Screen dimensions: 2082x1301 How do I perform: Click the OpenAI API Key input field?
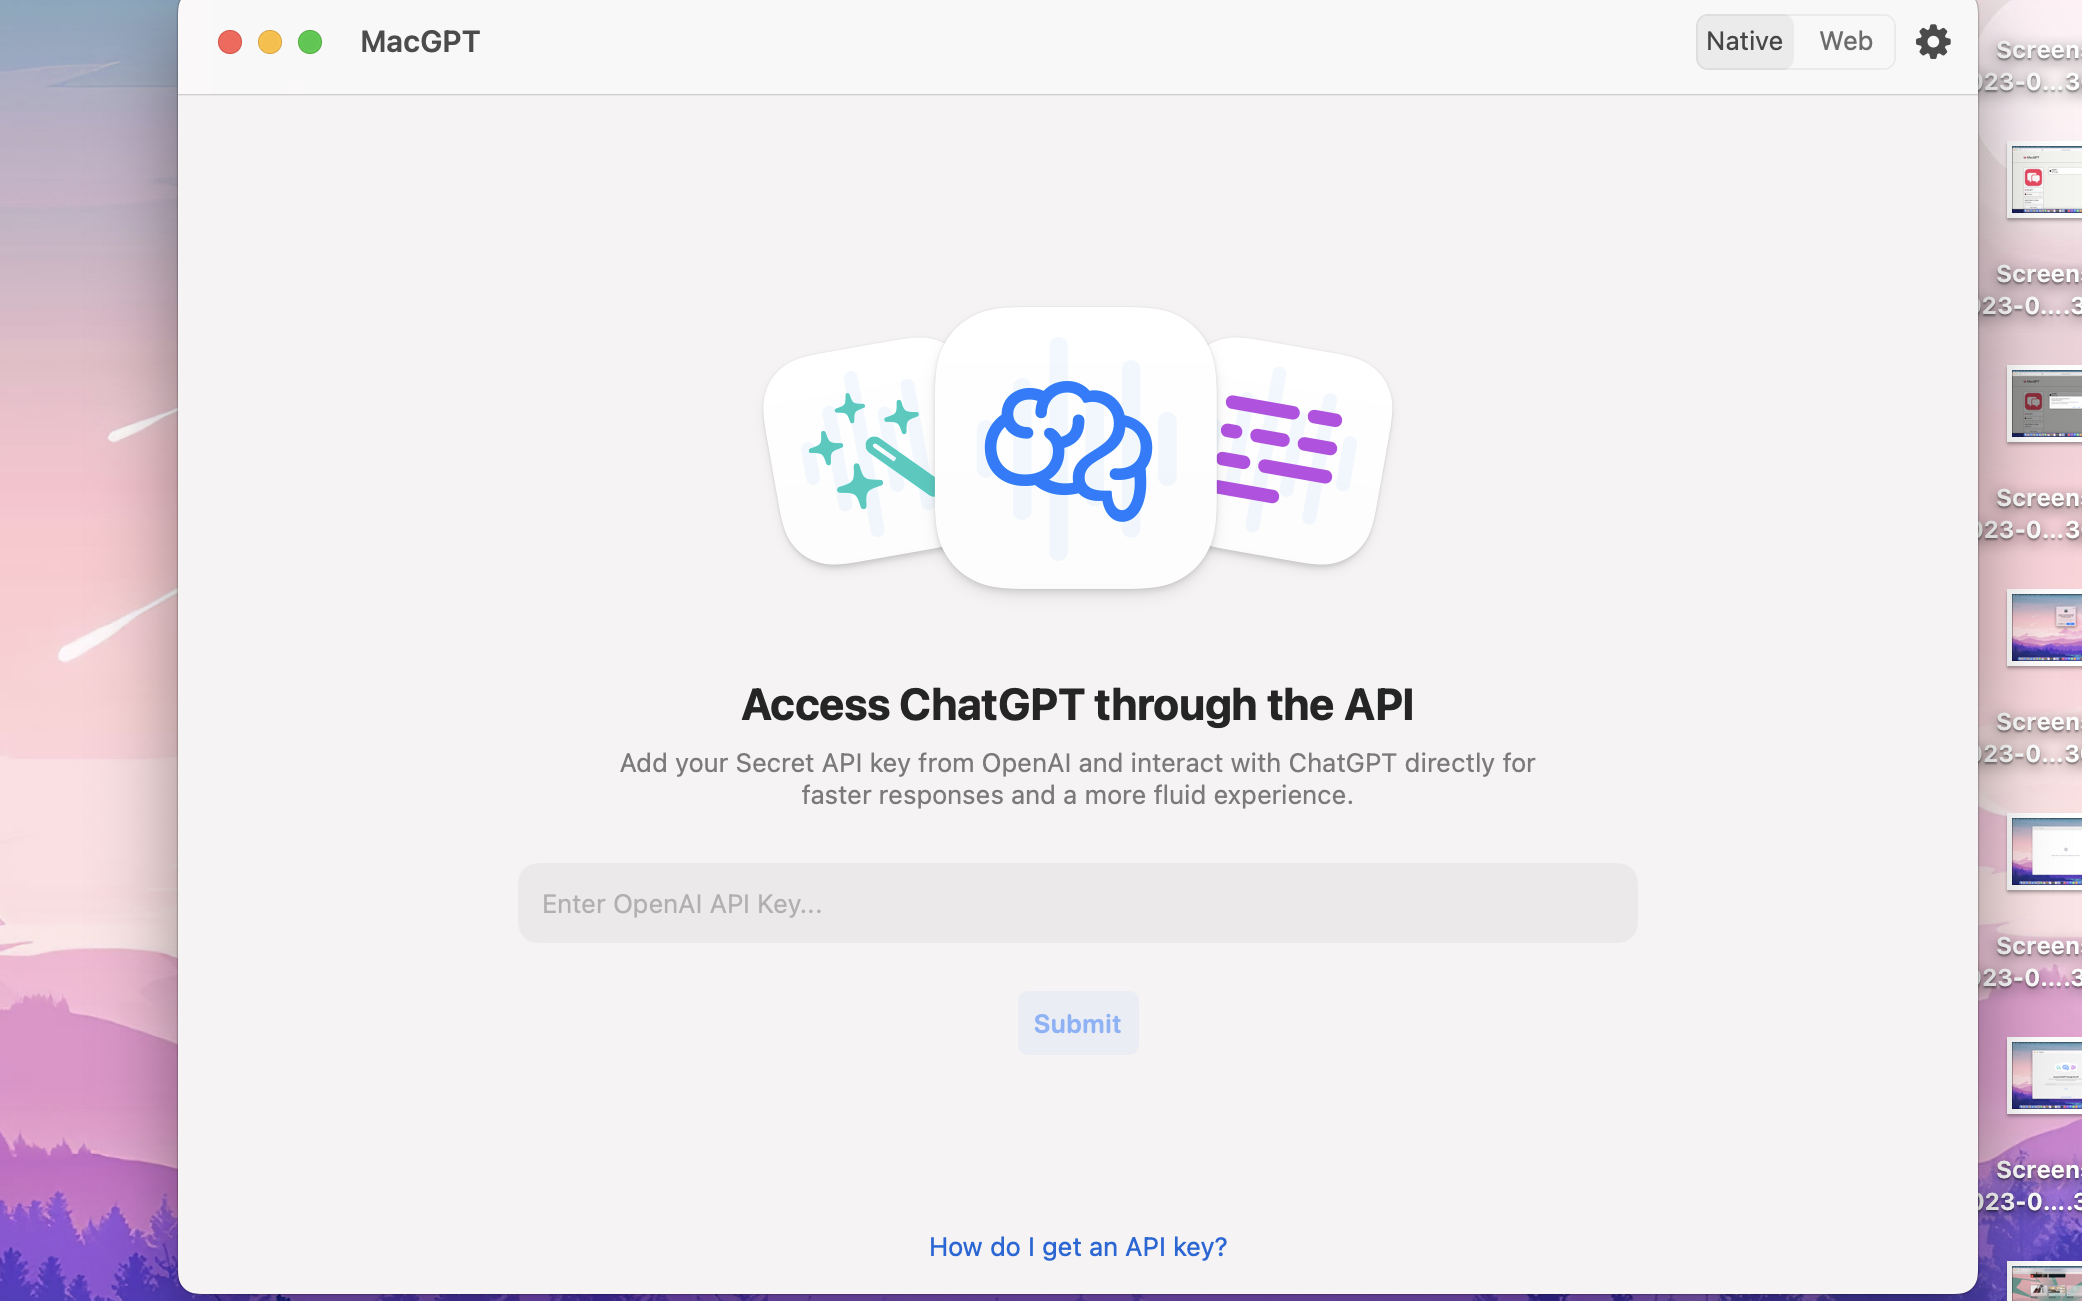pyautogui.click(x=1076, y=902)
